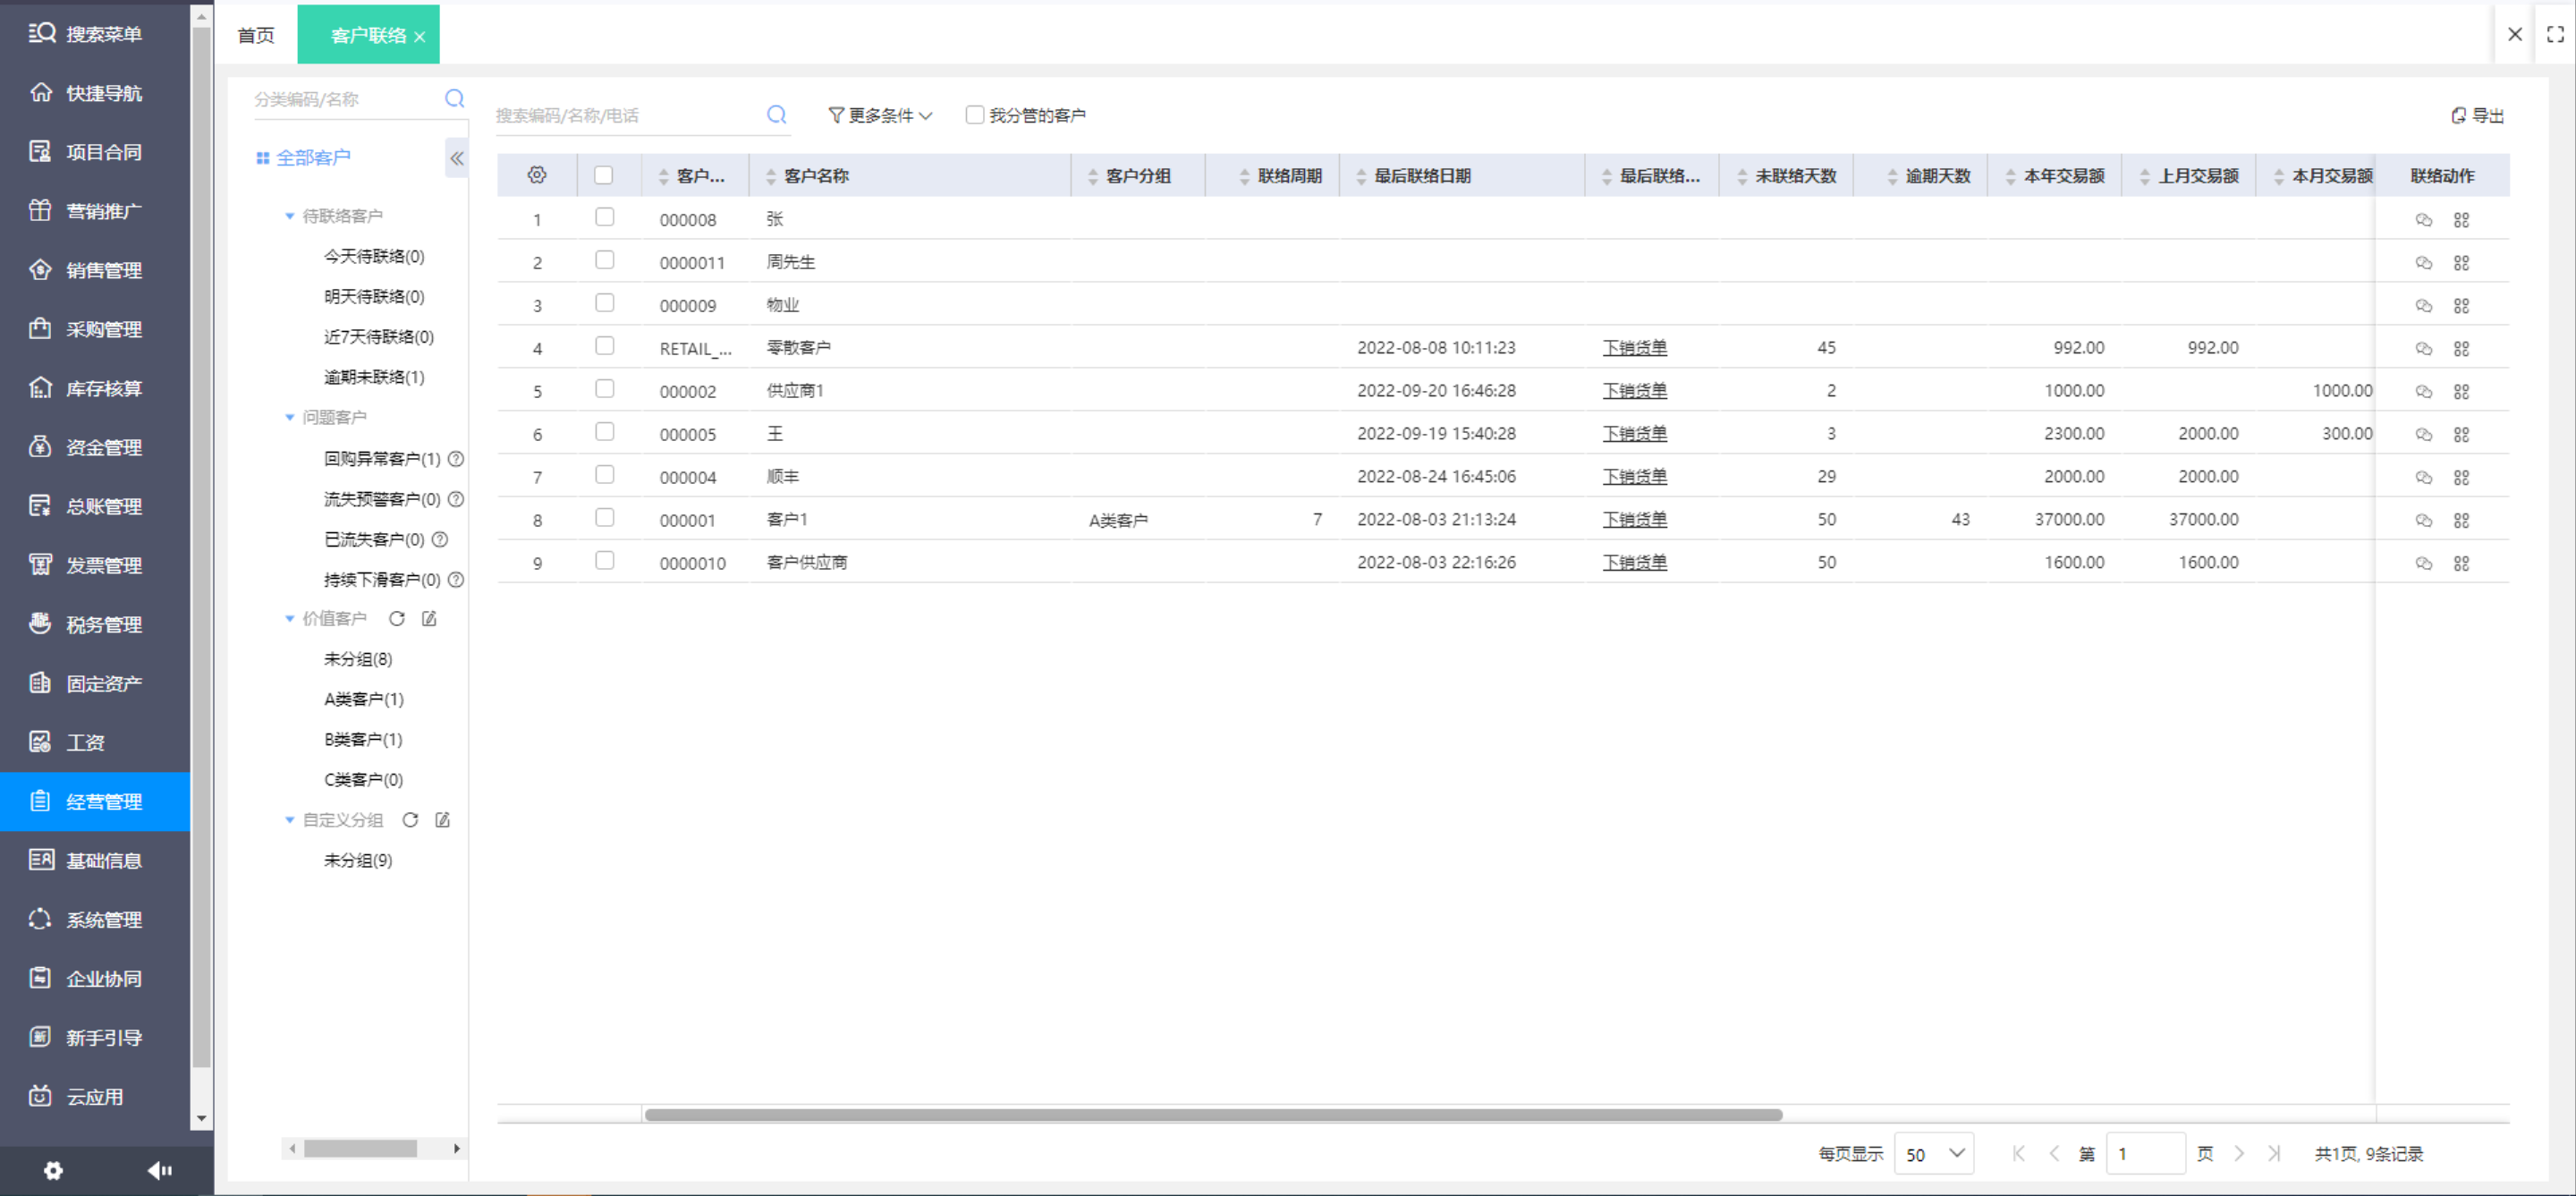Click the search icon next to 搜索编码/名称/电话

775,115
